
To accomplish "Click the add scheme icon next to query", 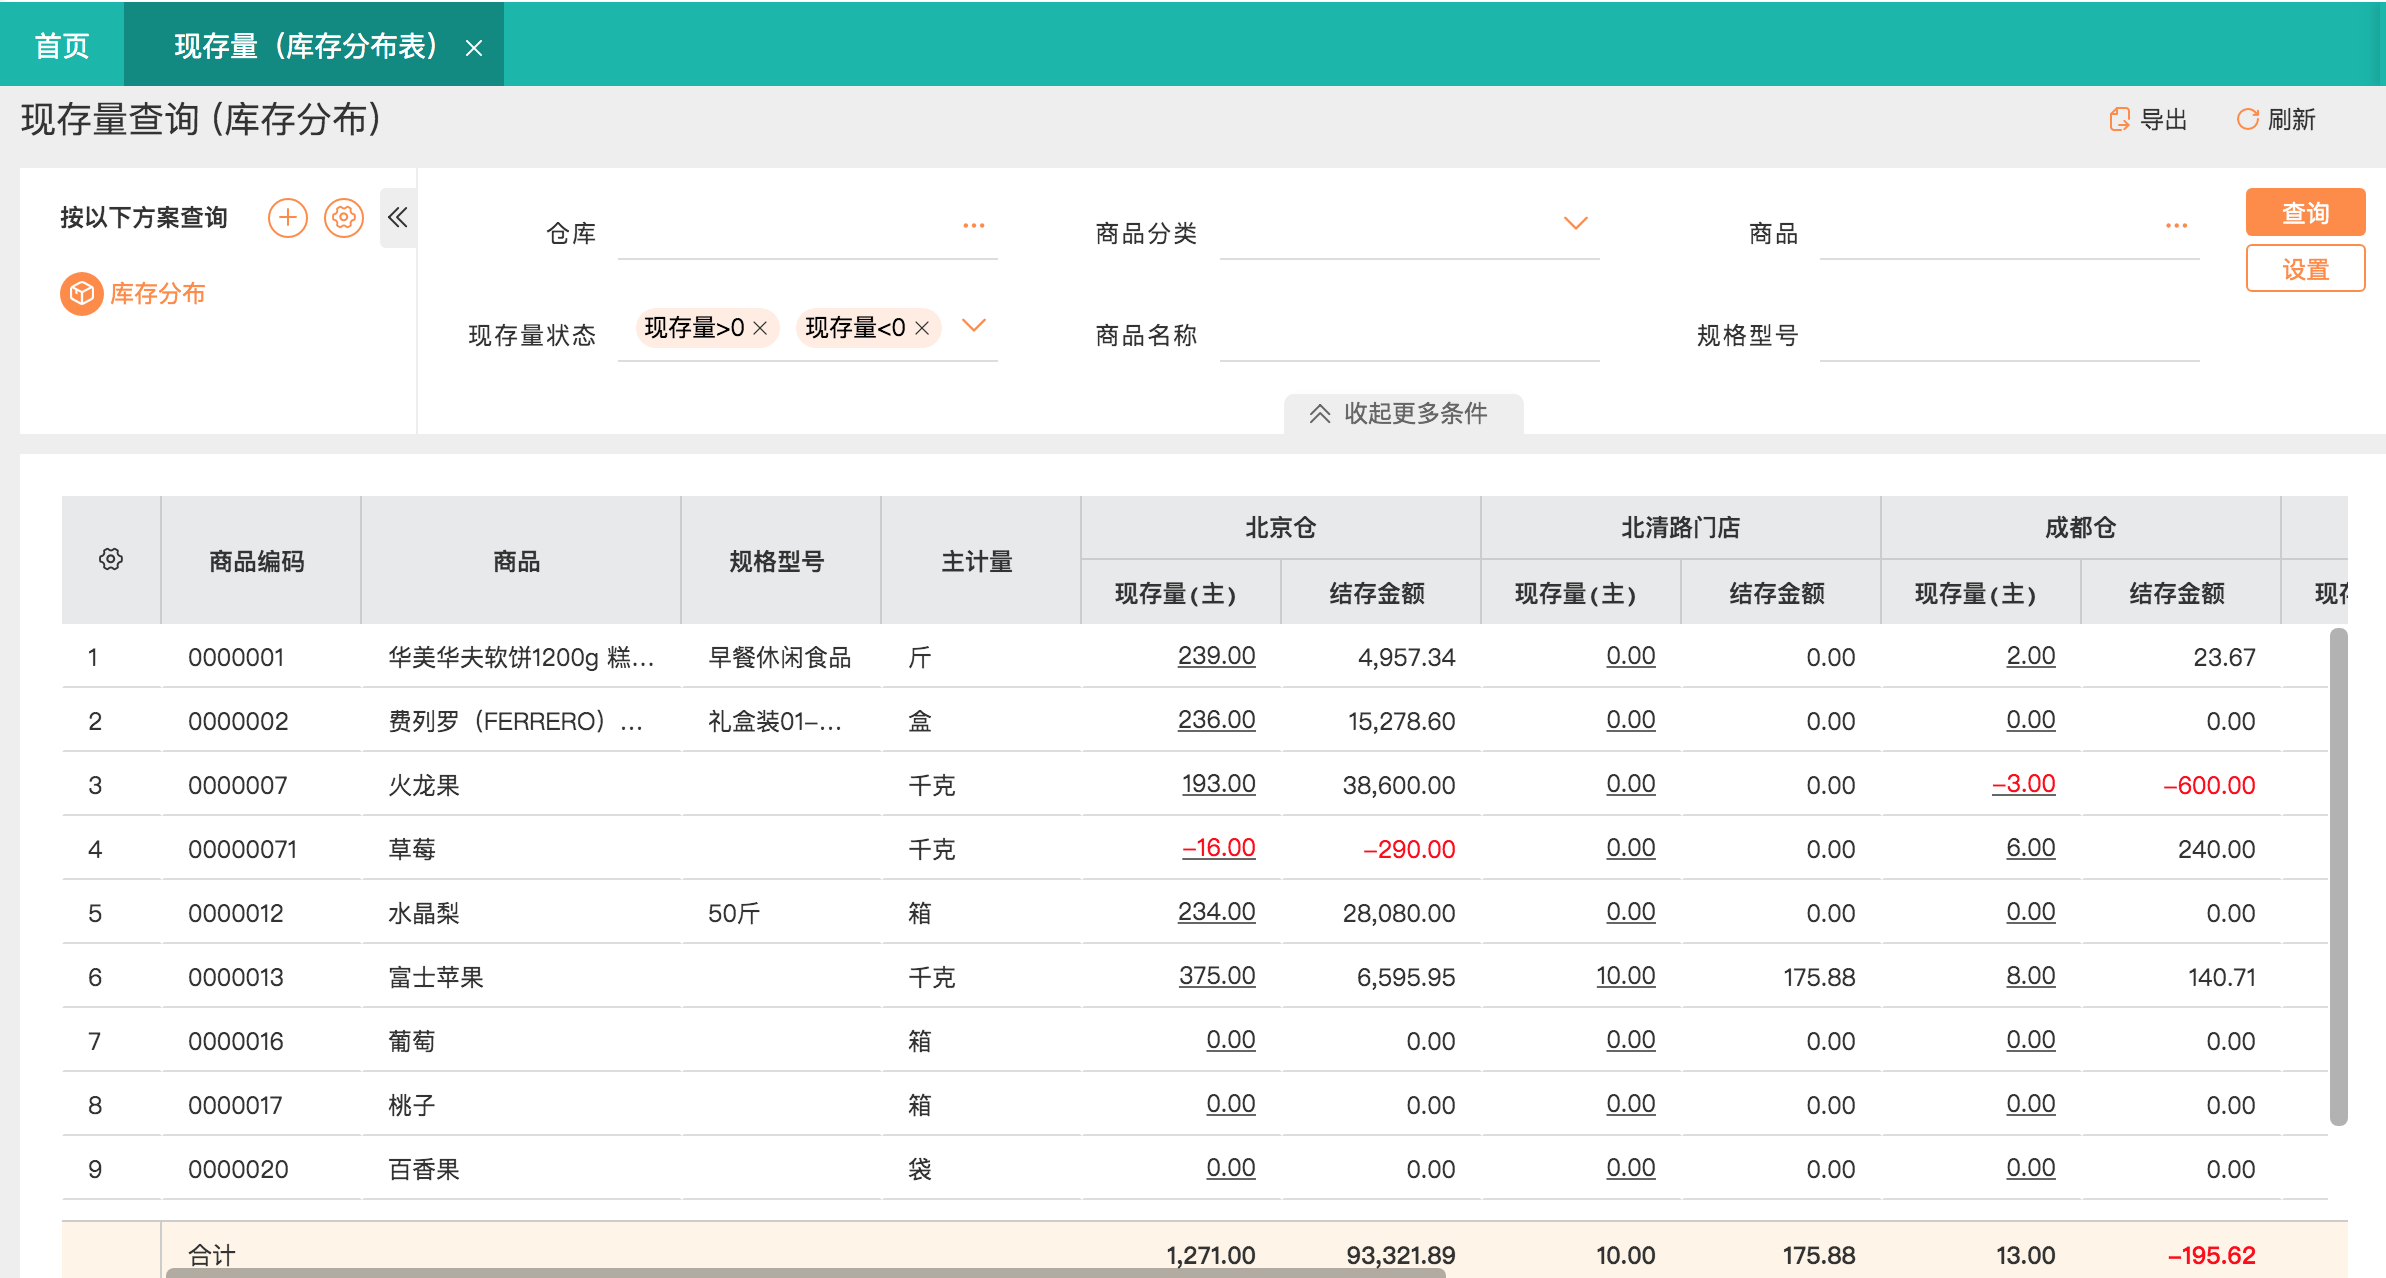I will tap(289, 218).
